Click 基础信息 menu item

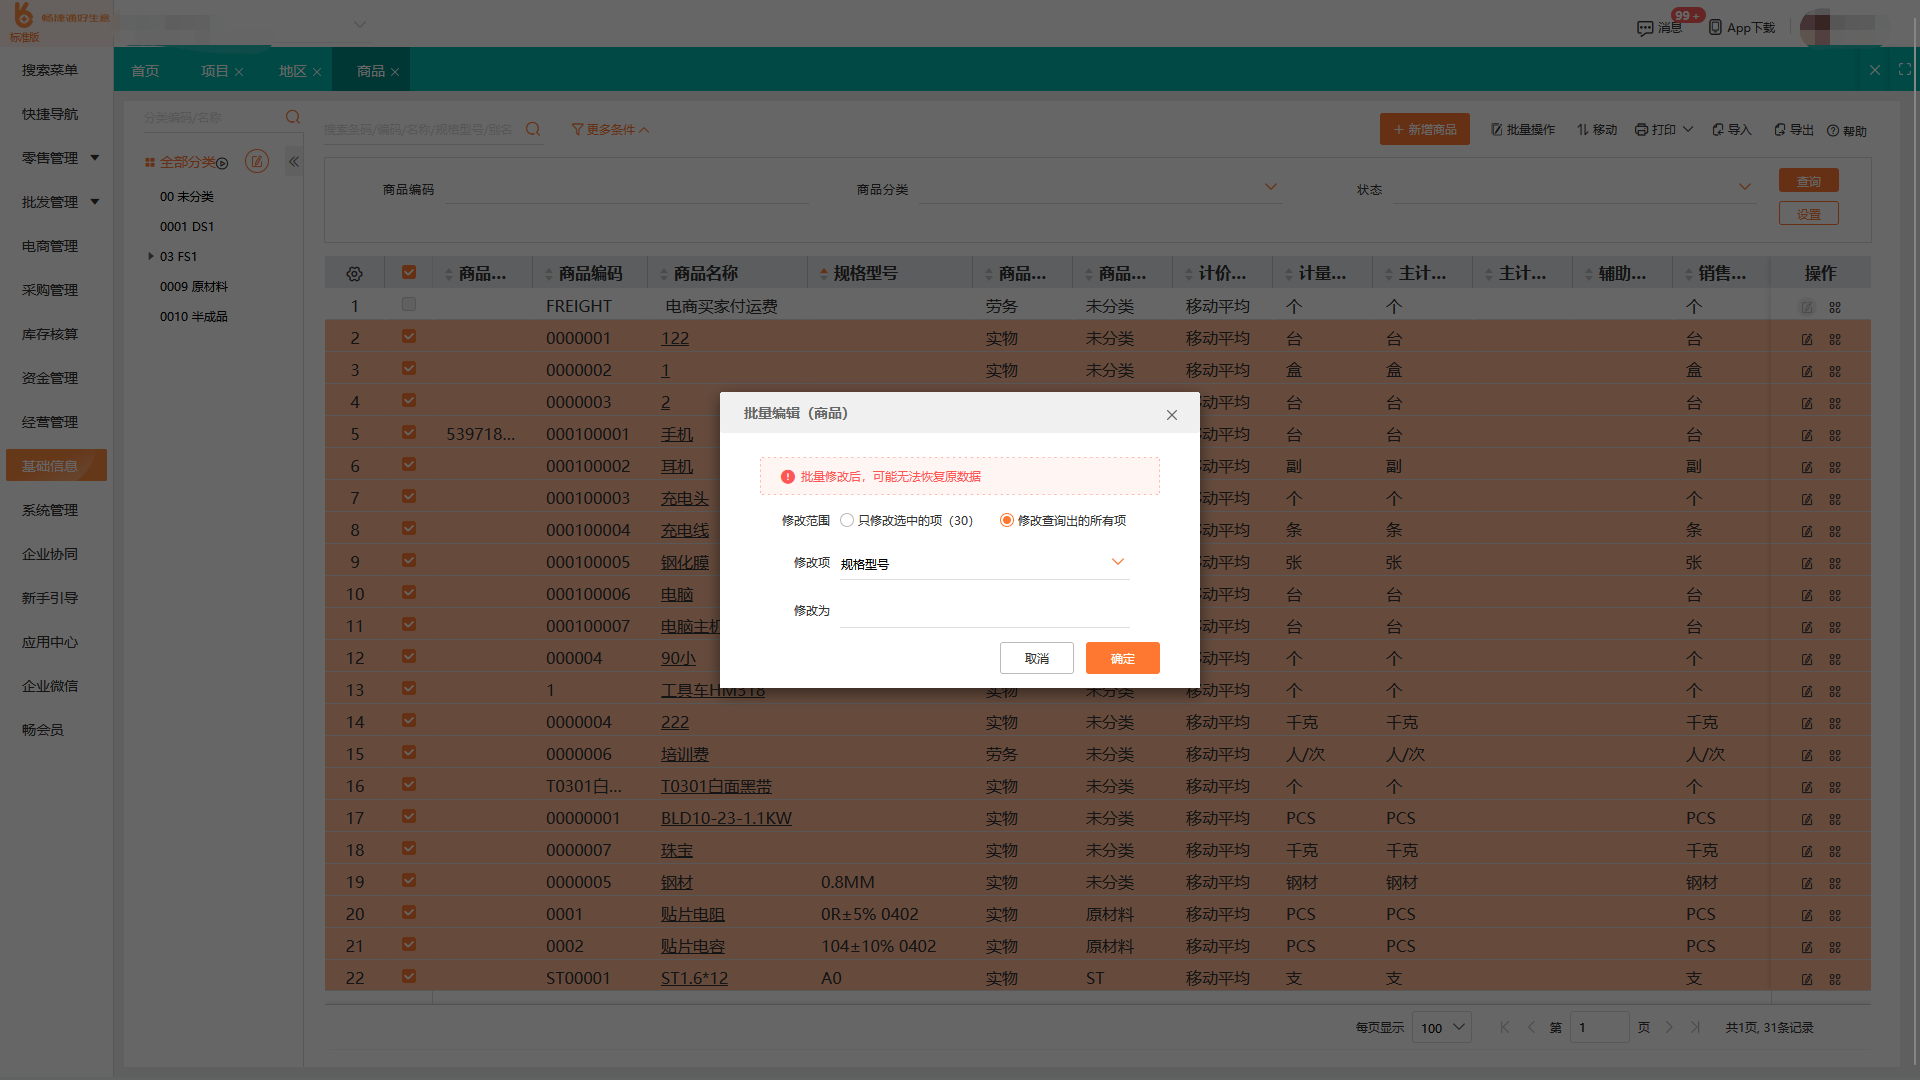coord(53,465)
